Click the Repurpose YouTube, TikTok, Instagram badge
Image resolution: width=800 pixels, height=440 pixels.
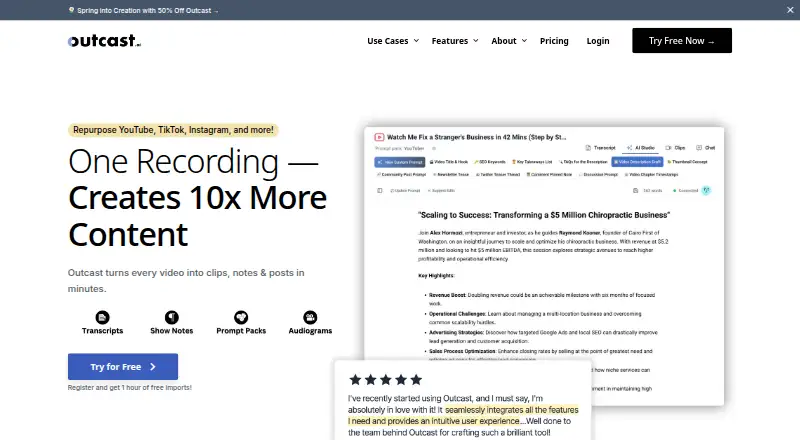pos(173,130)
